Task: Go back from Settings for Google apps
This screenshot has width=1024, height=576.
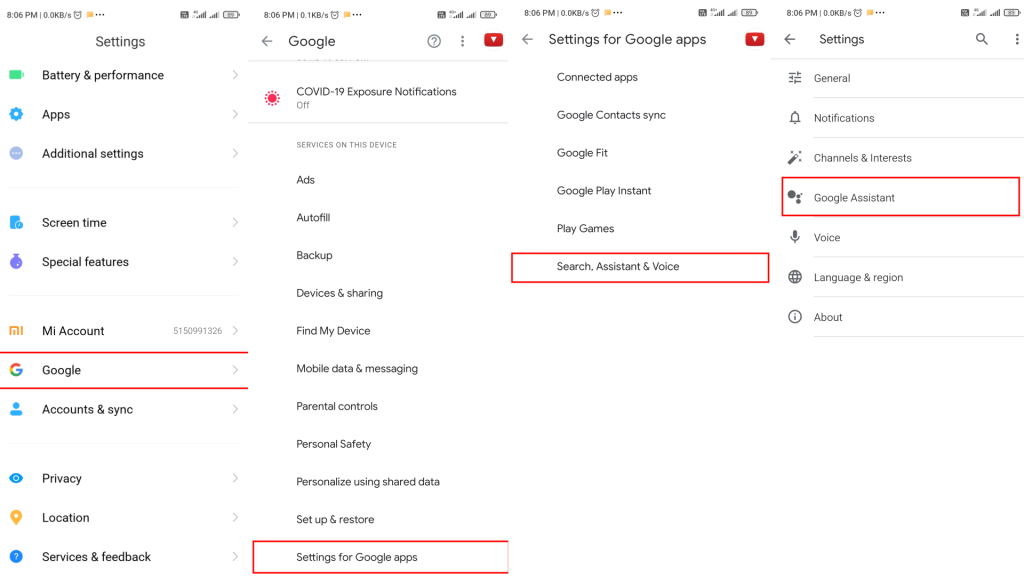Action: 528,39
